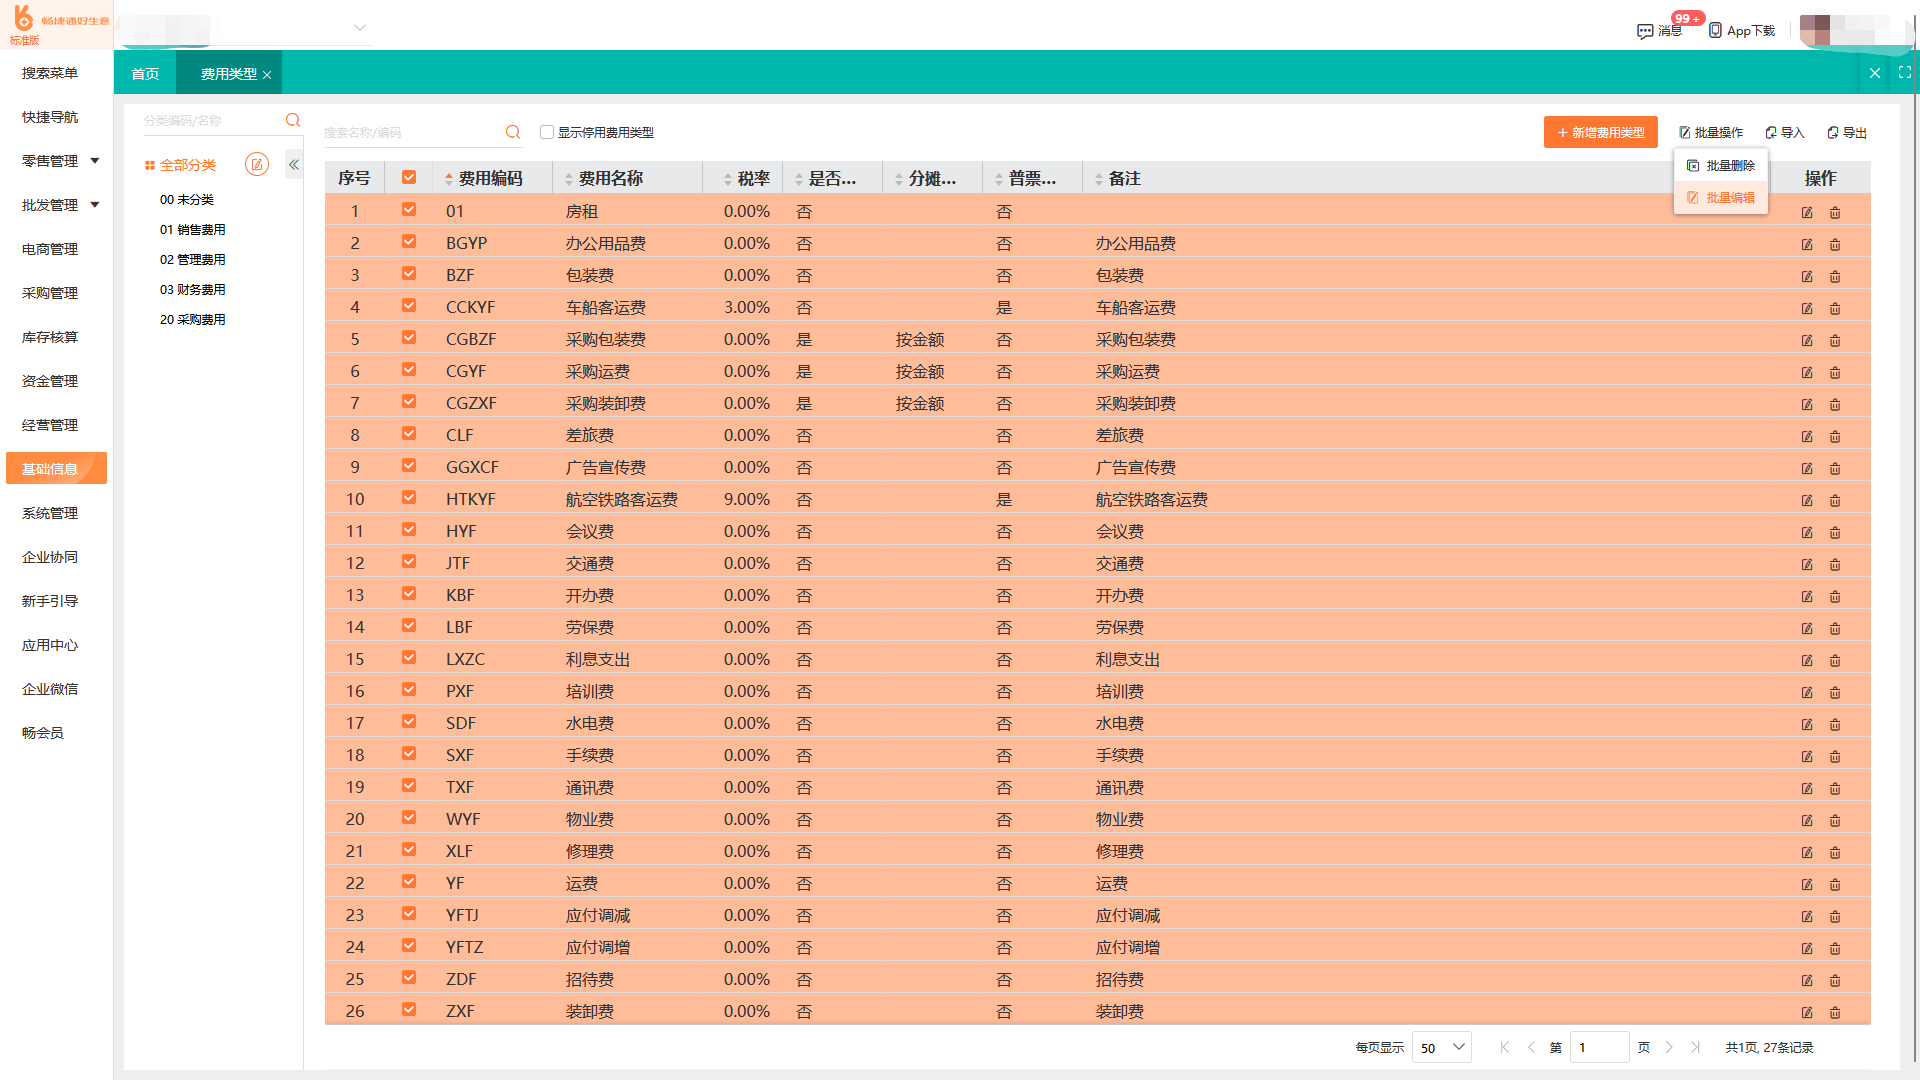The width and height of the screenshot is (1920, 1080).
Task: Toggle 显示停用费用类型 checkbox
Action: tap(546, 131)
